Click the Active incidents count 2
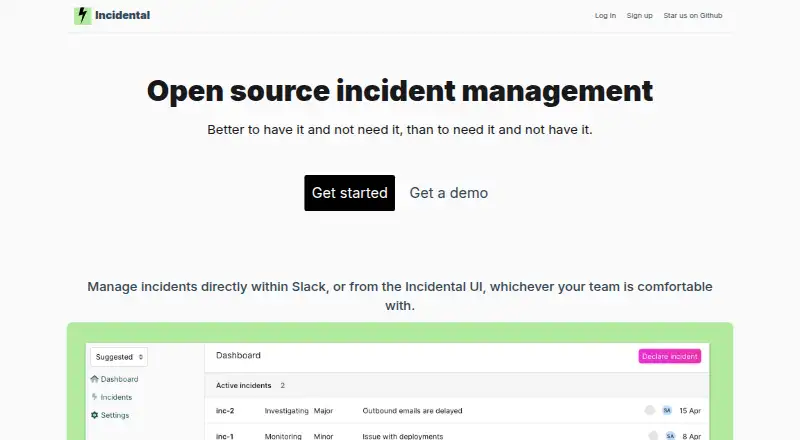The image size is (800, 440). tap(282, 385)
